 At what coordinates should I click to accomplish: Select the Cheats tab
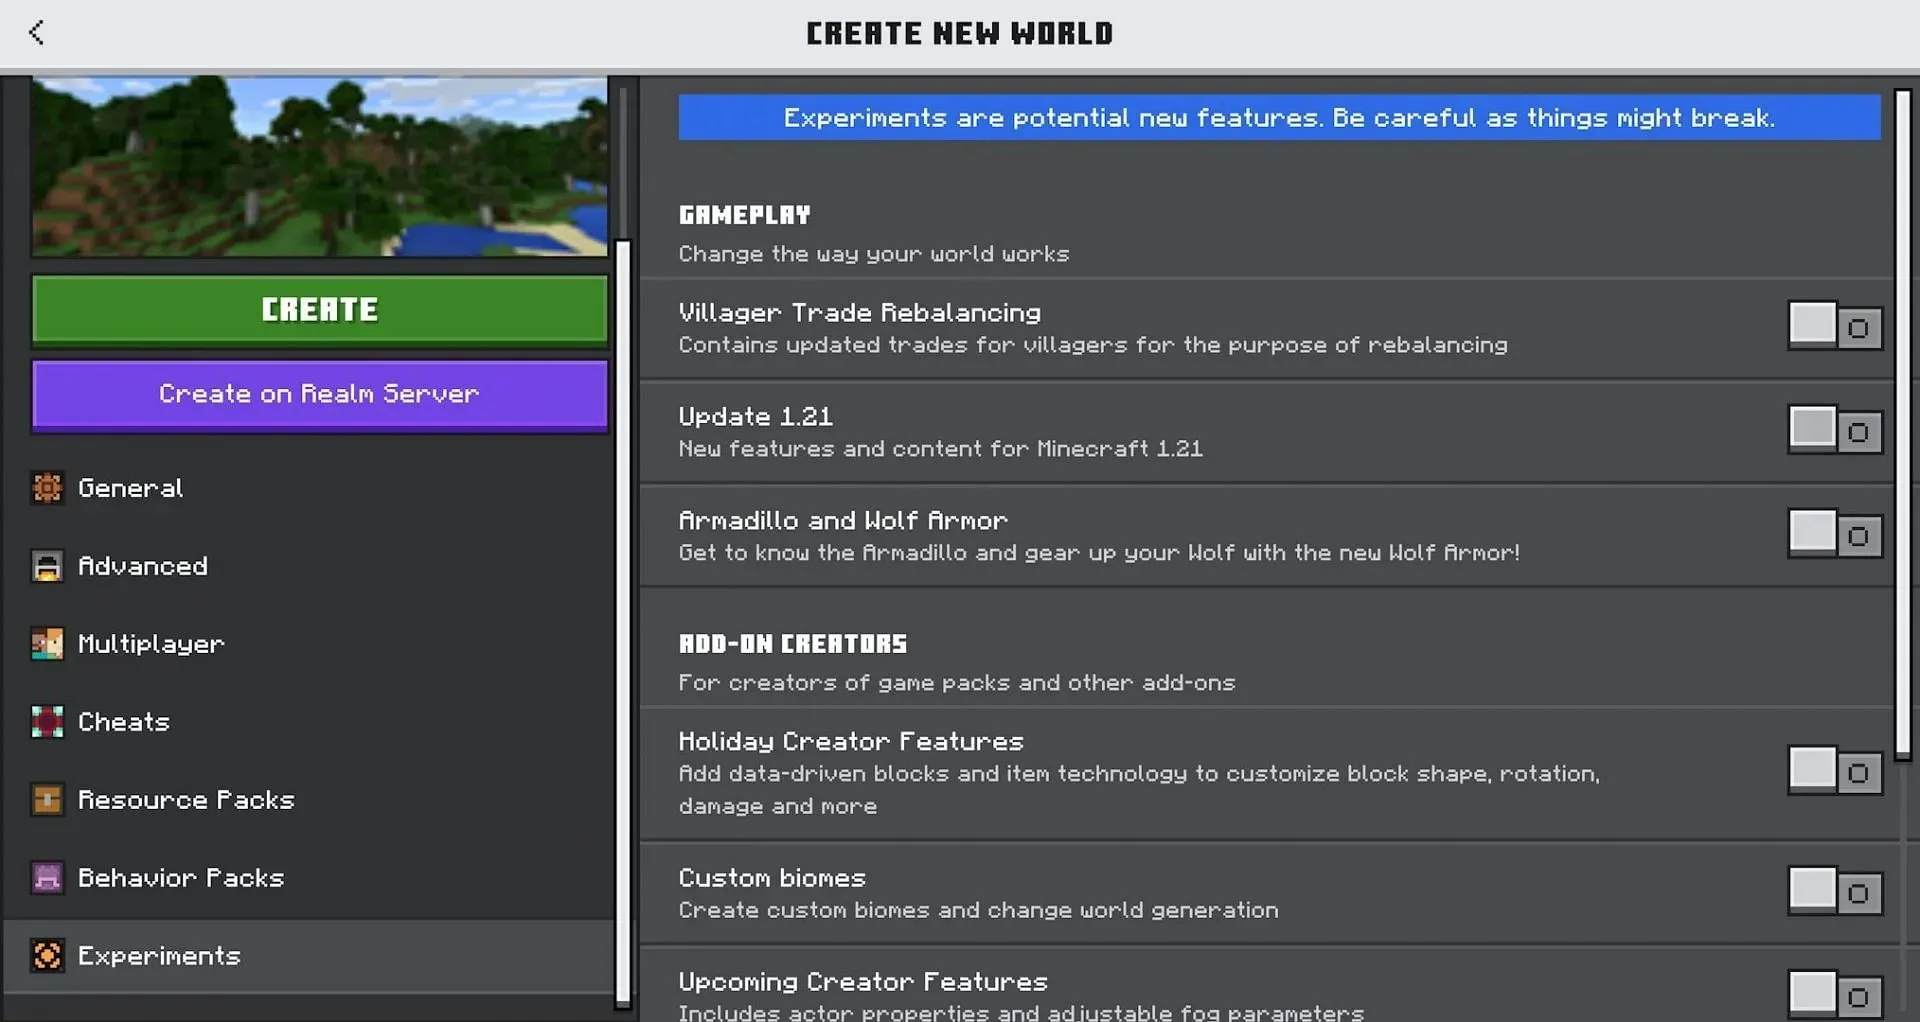310,722
